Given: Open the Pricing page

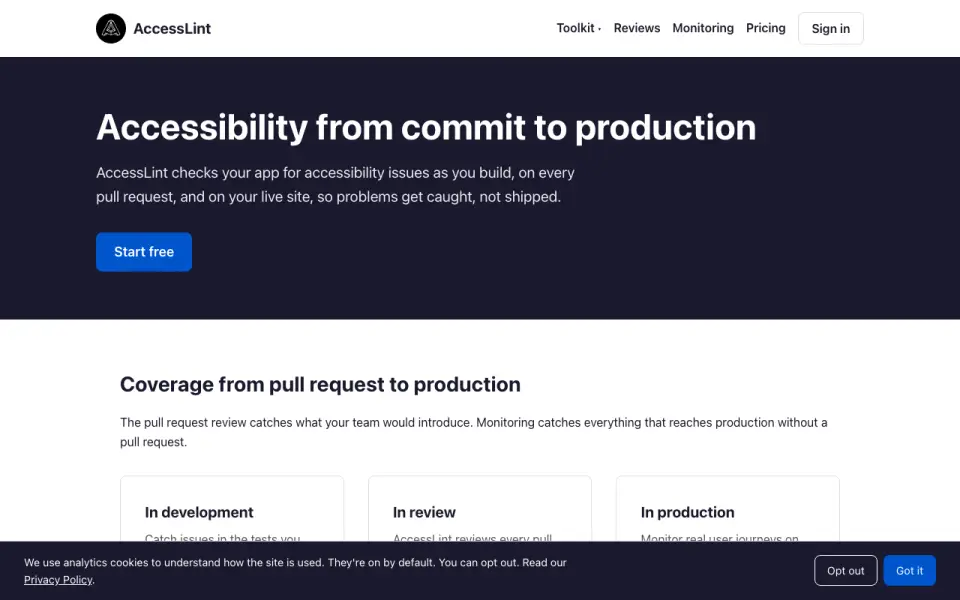Looking at the screenshot, I should click(765, 28).
